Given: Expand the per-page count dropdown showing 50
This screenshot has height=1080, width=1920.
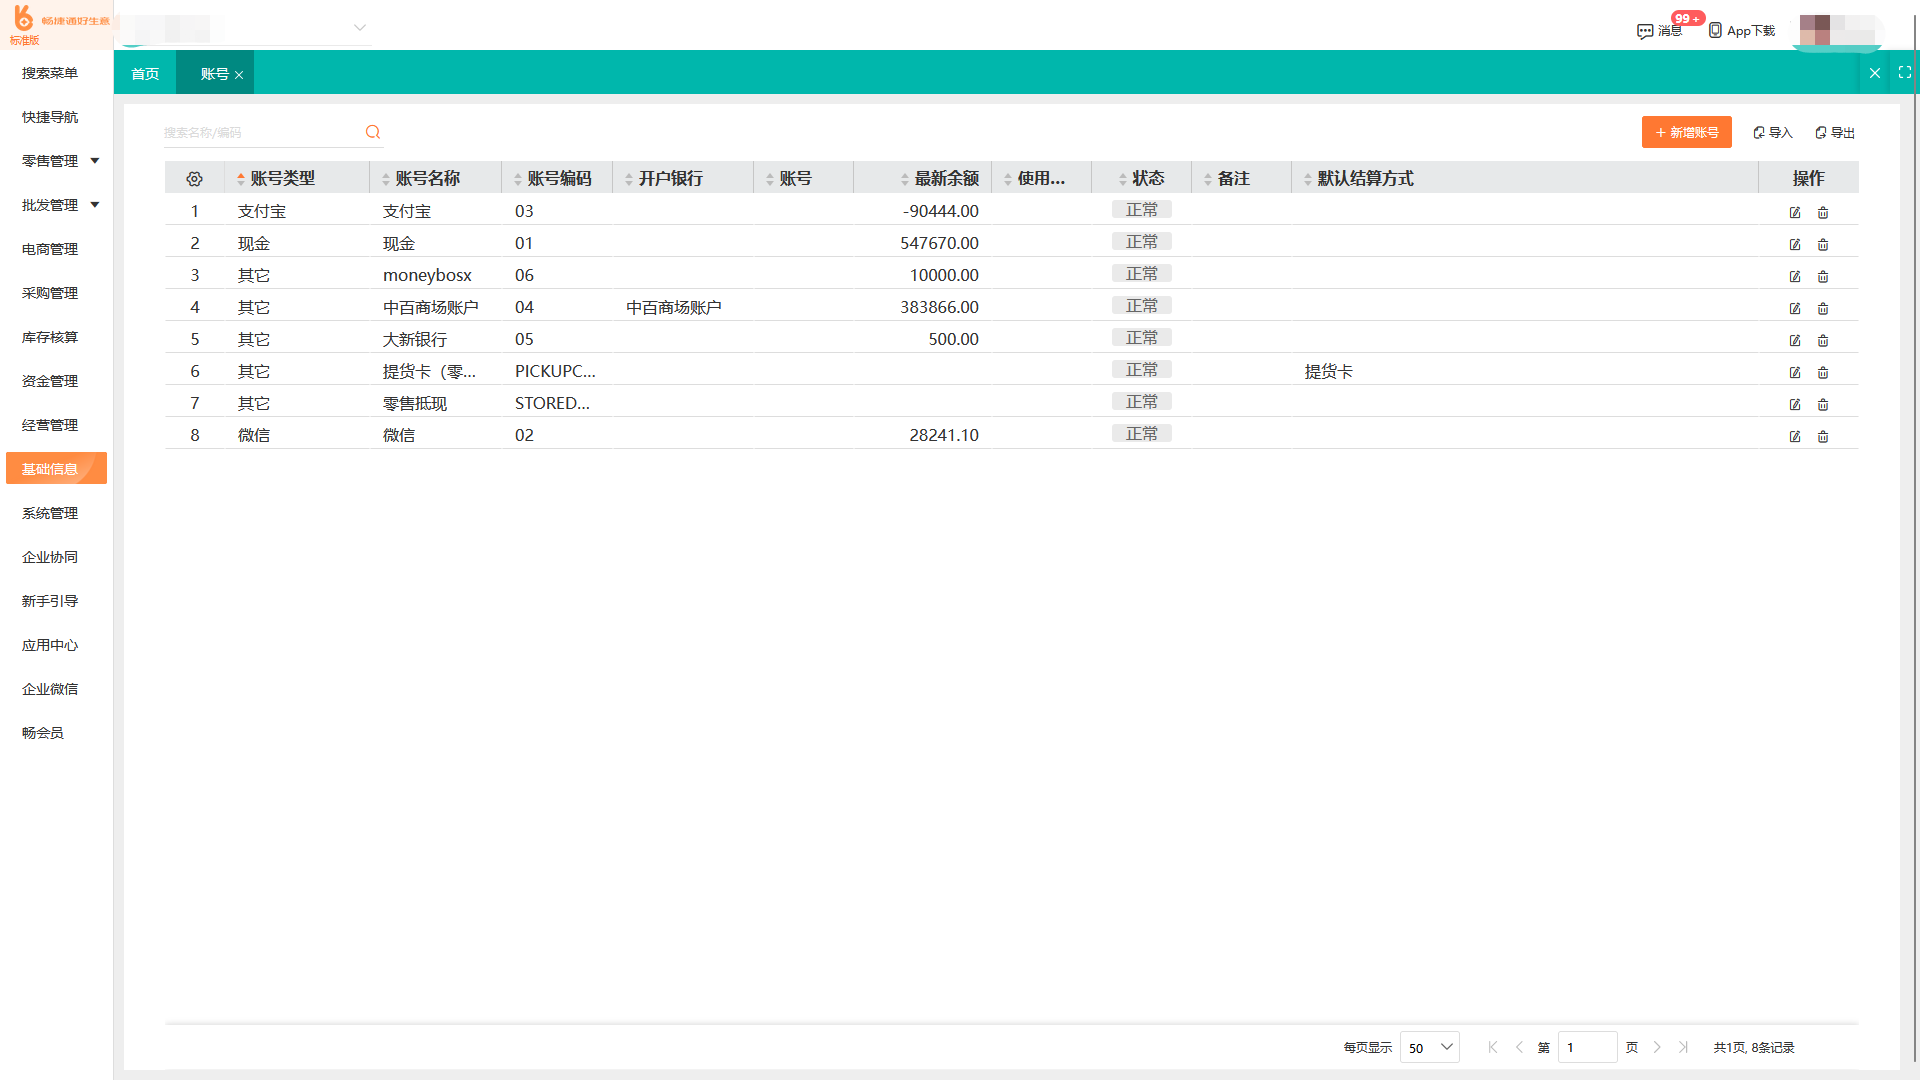Looking at the screenshot, I should (x=1428, y=1047).
